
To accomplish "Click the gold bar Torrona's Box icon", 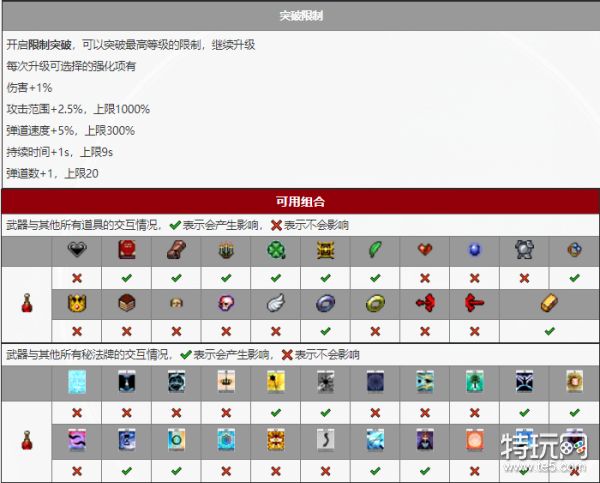I will coord(548,304).
